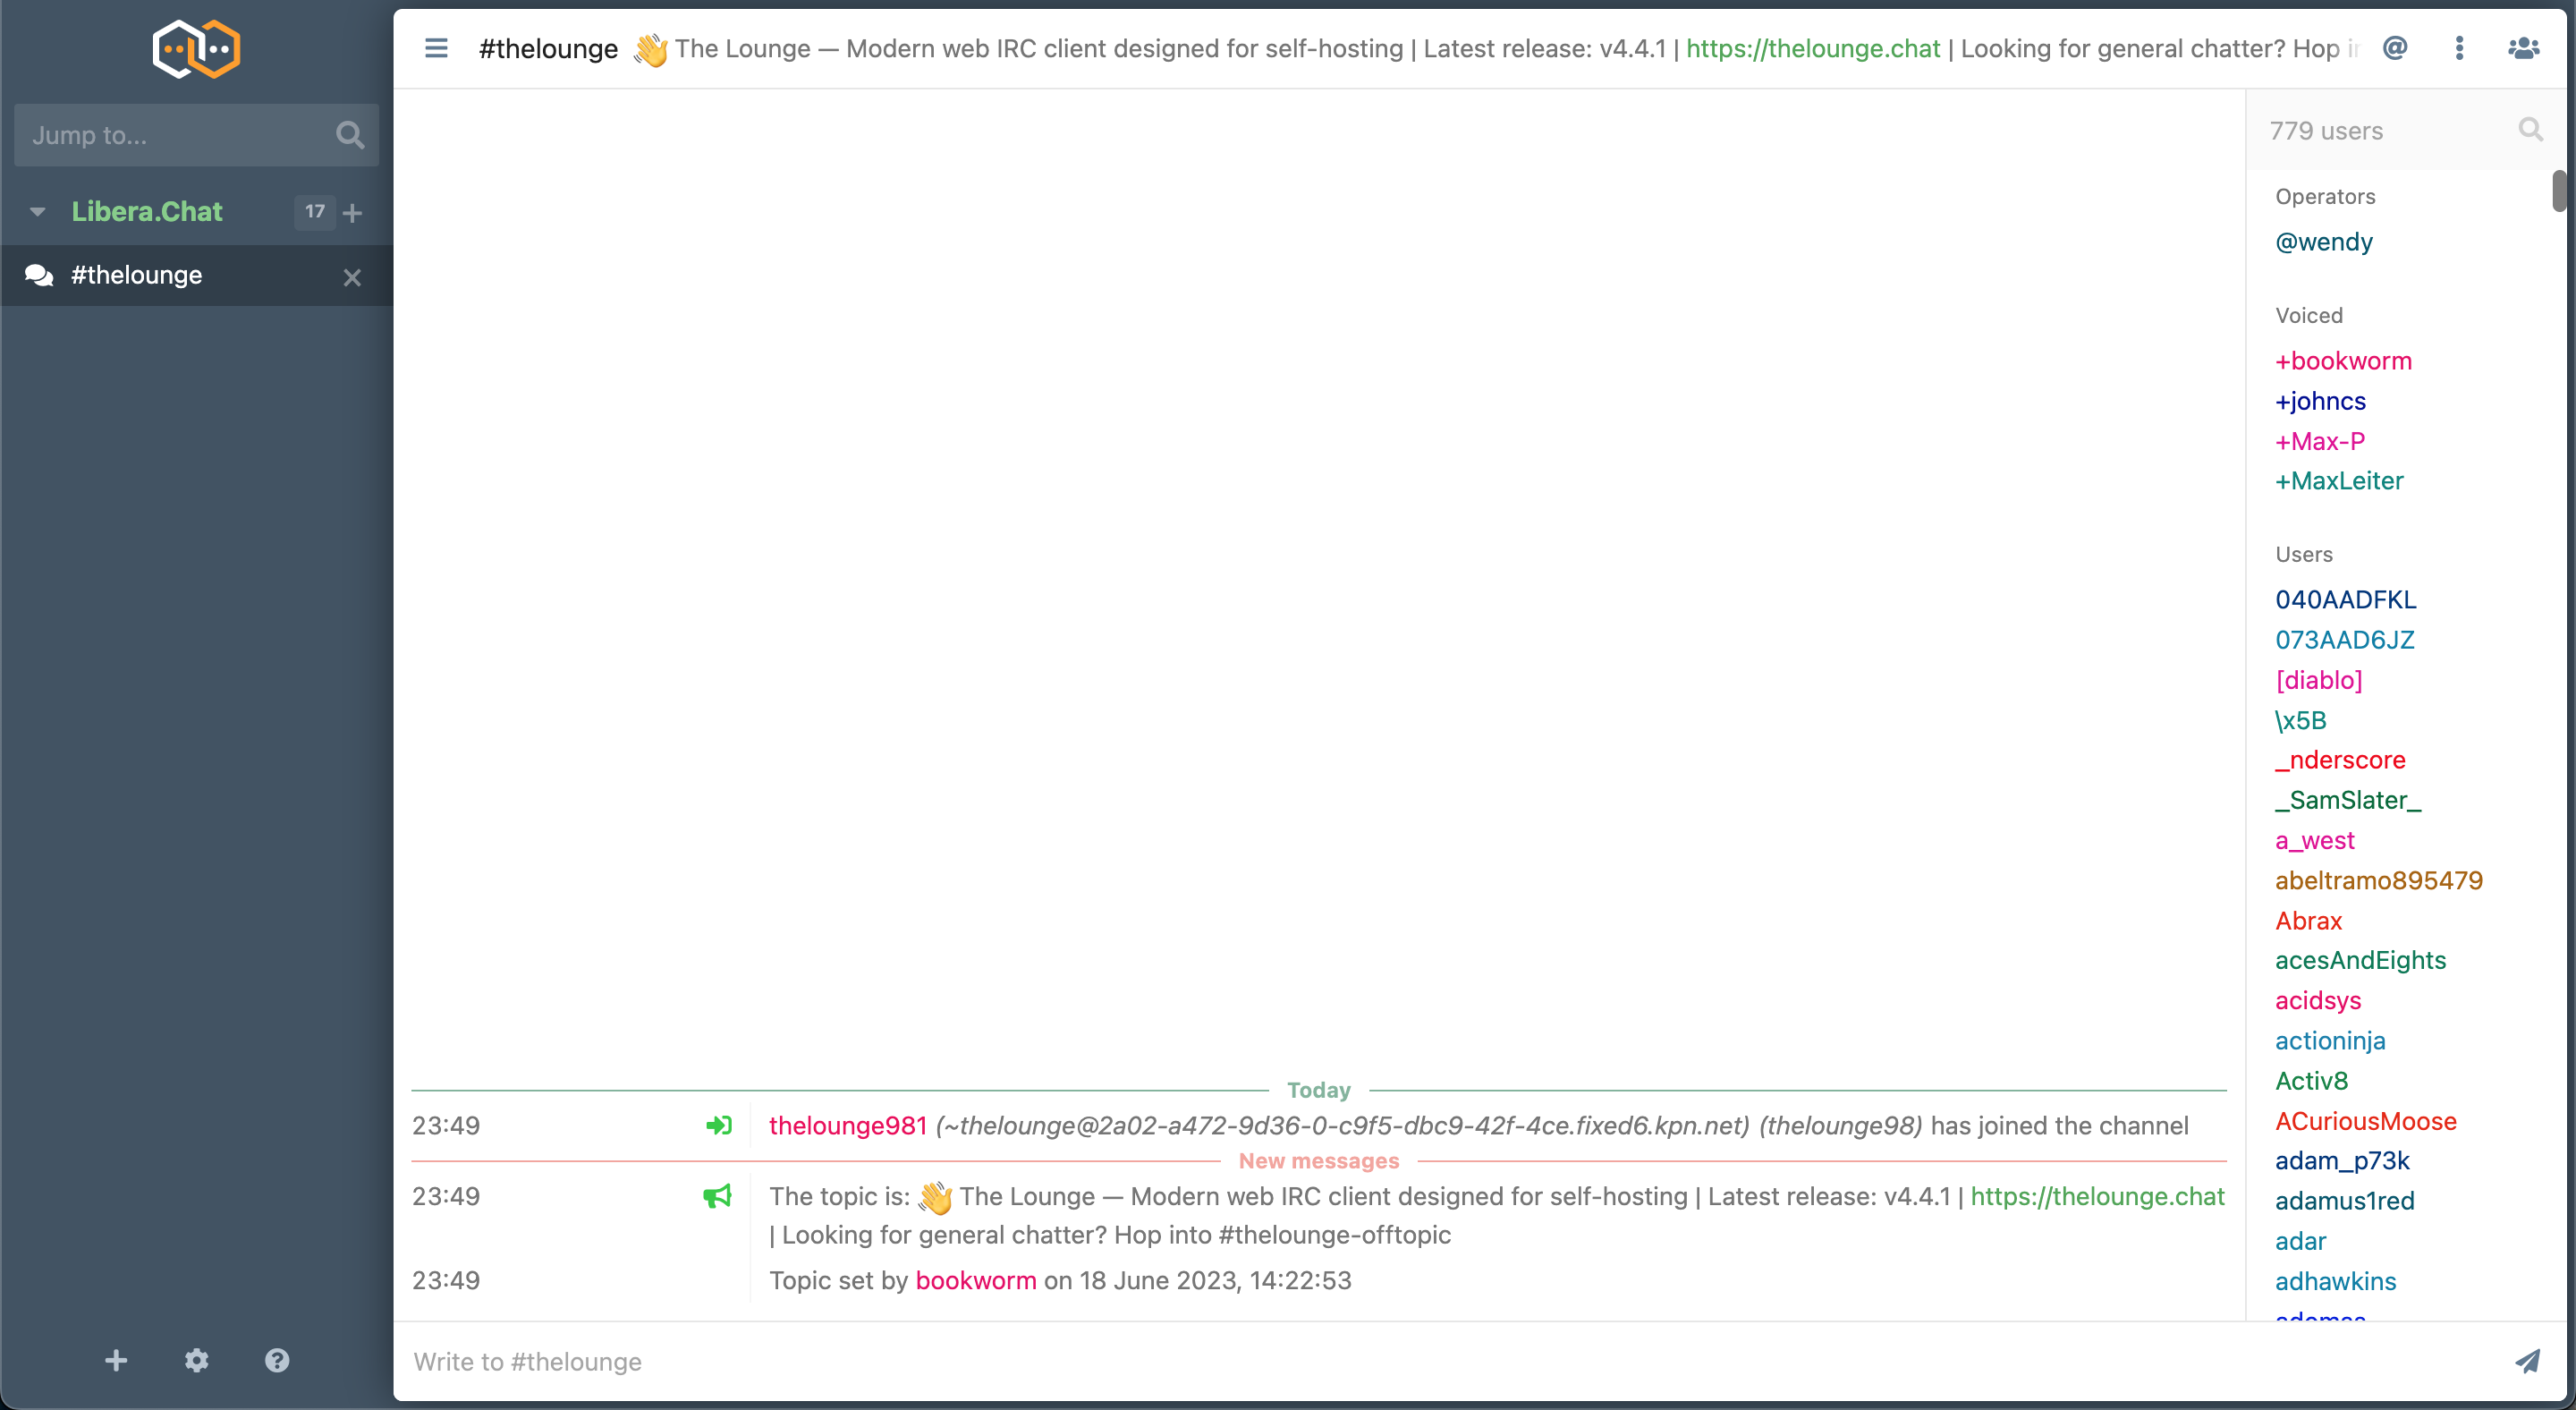Click connect to network plus in footer
The height and width of the screenshot is (1410, 2576).
(116, 1360)
